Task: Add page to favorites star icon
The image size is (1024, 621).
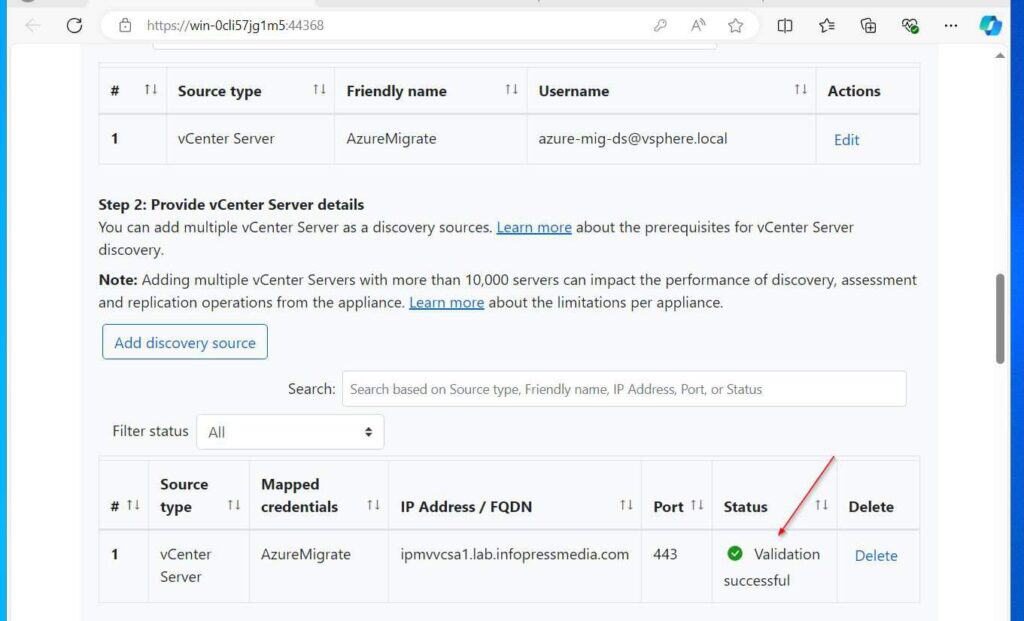Action: (735, 25)
